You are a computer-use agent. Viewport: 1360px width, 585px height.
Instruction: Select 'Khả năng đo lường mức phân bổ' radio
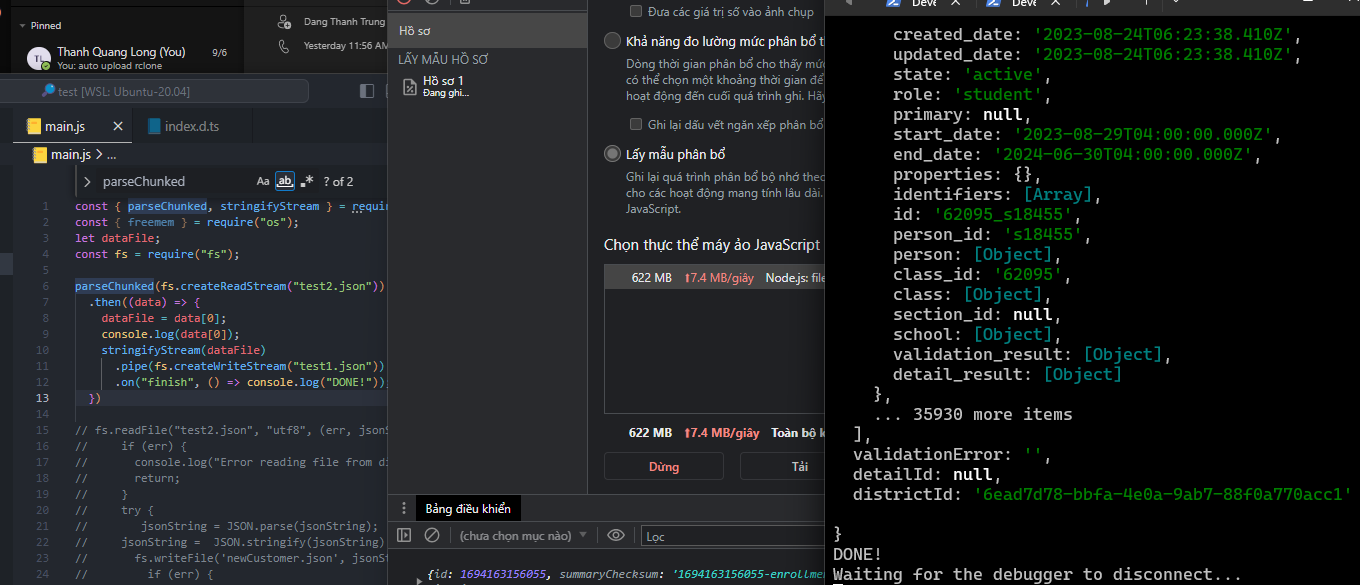(612, 41)
